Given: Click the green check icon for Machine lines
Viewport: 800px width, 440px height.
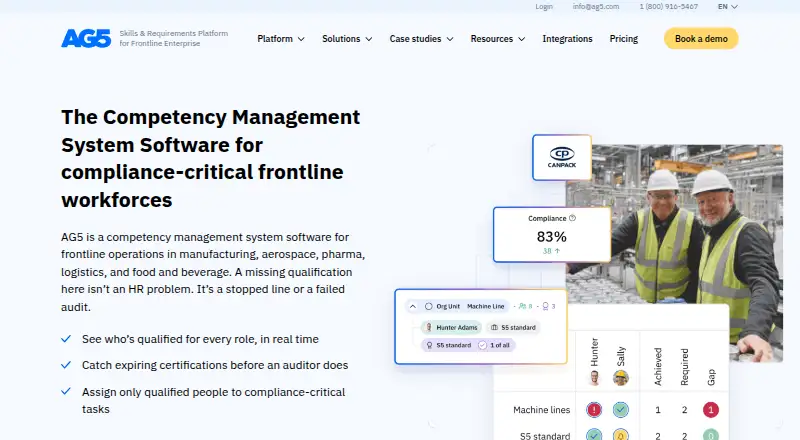Looking at the screenshot, I should point(621,409).
